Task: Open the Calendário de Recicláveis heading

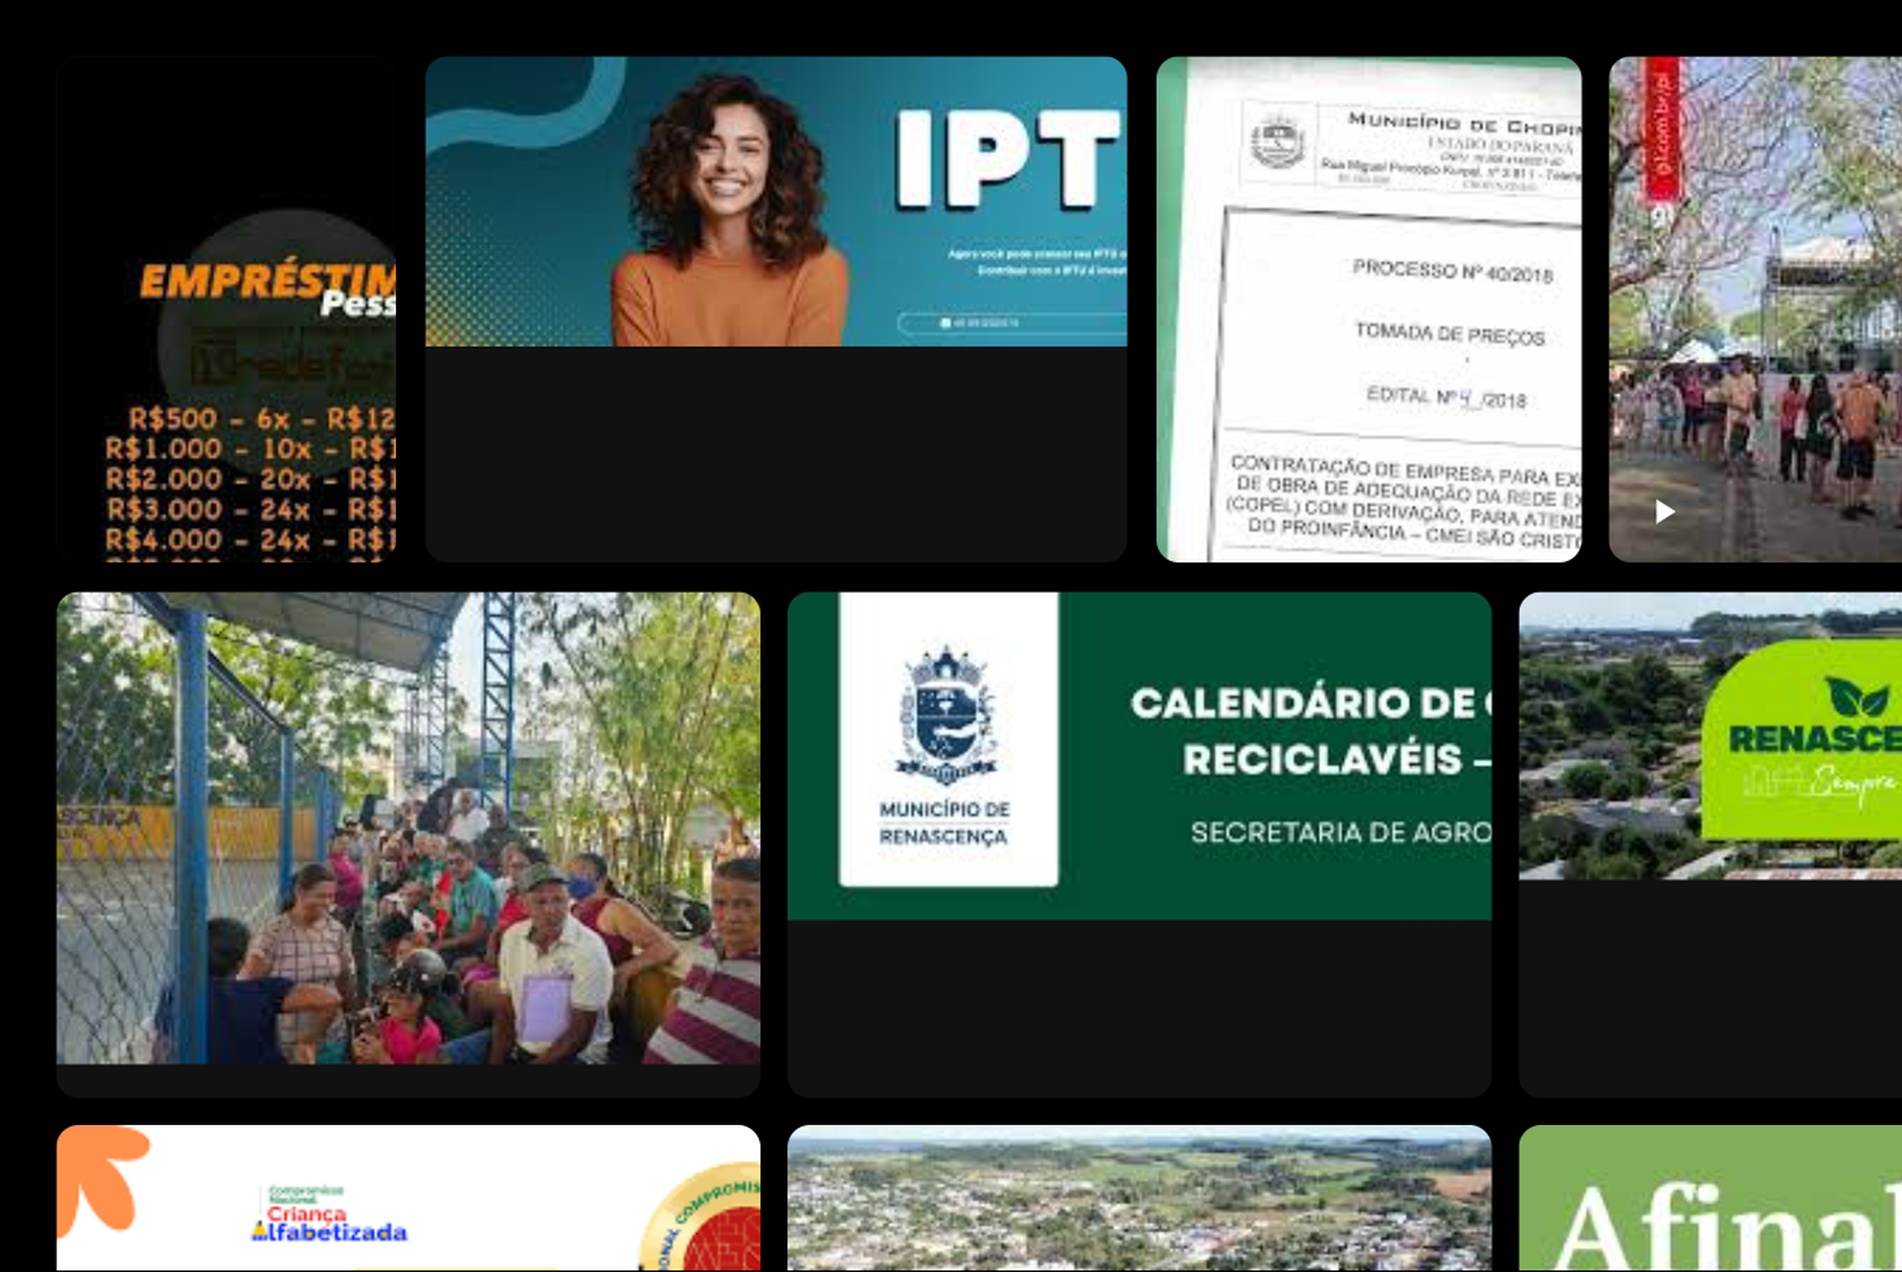Action: click(x=1310, y=730)
